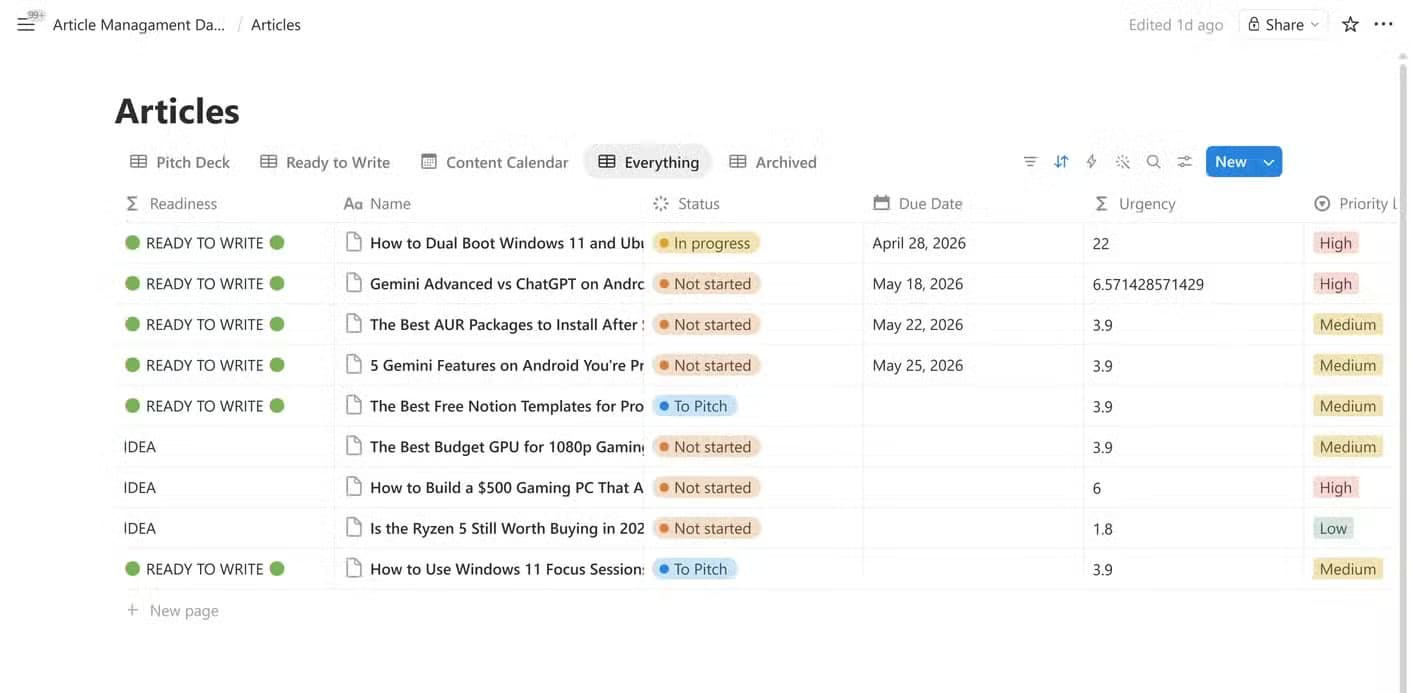Image resolution: width=1410 pixels, height=693 pixels.
Task: Change Not started status for Gemini Advanced row
Action: tap(706, 284)
